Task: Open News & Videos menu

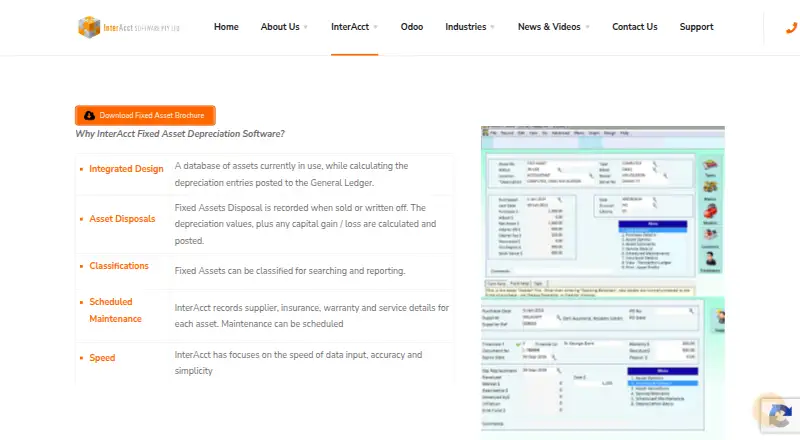Action: point(549,27)
